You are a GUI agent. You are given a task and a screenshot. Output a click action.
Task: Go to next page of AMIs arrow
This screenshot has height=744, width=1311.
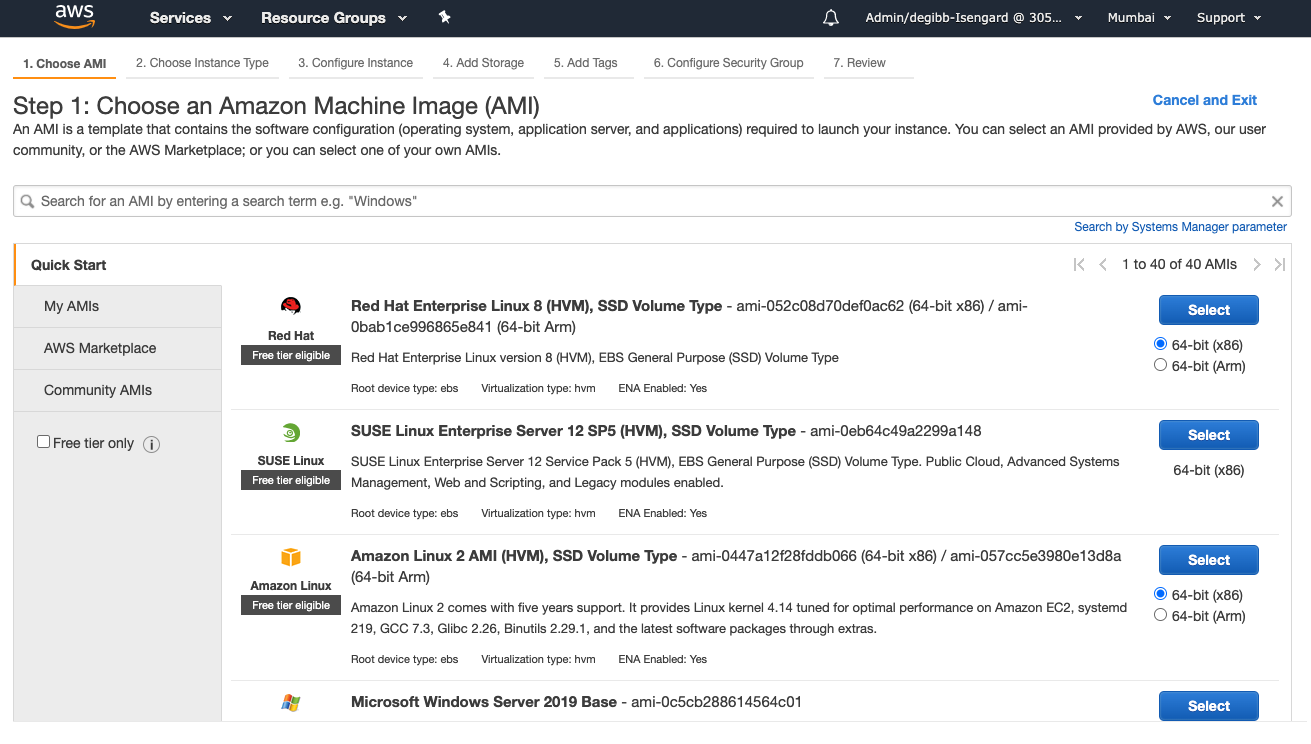coord(1257,265)
